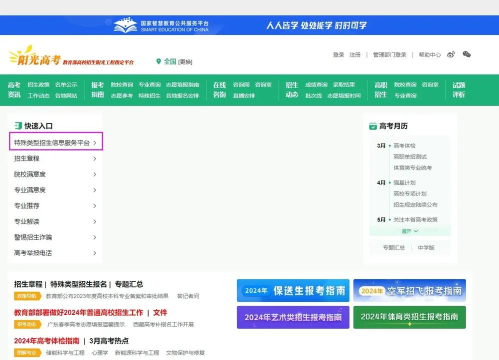The width and height of the screenshot is (499, 360).
Task: Open 专业查询 under 高职招生
Action: pyautogui.click(x=405, y=96)
